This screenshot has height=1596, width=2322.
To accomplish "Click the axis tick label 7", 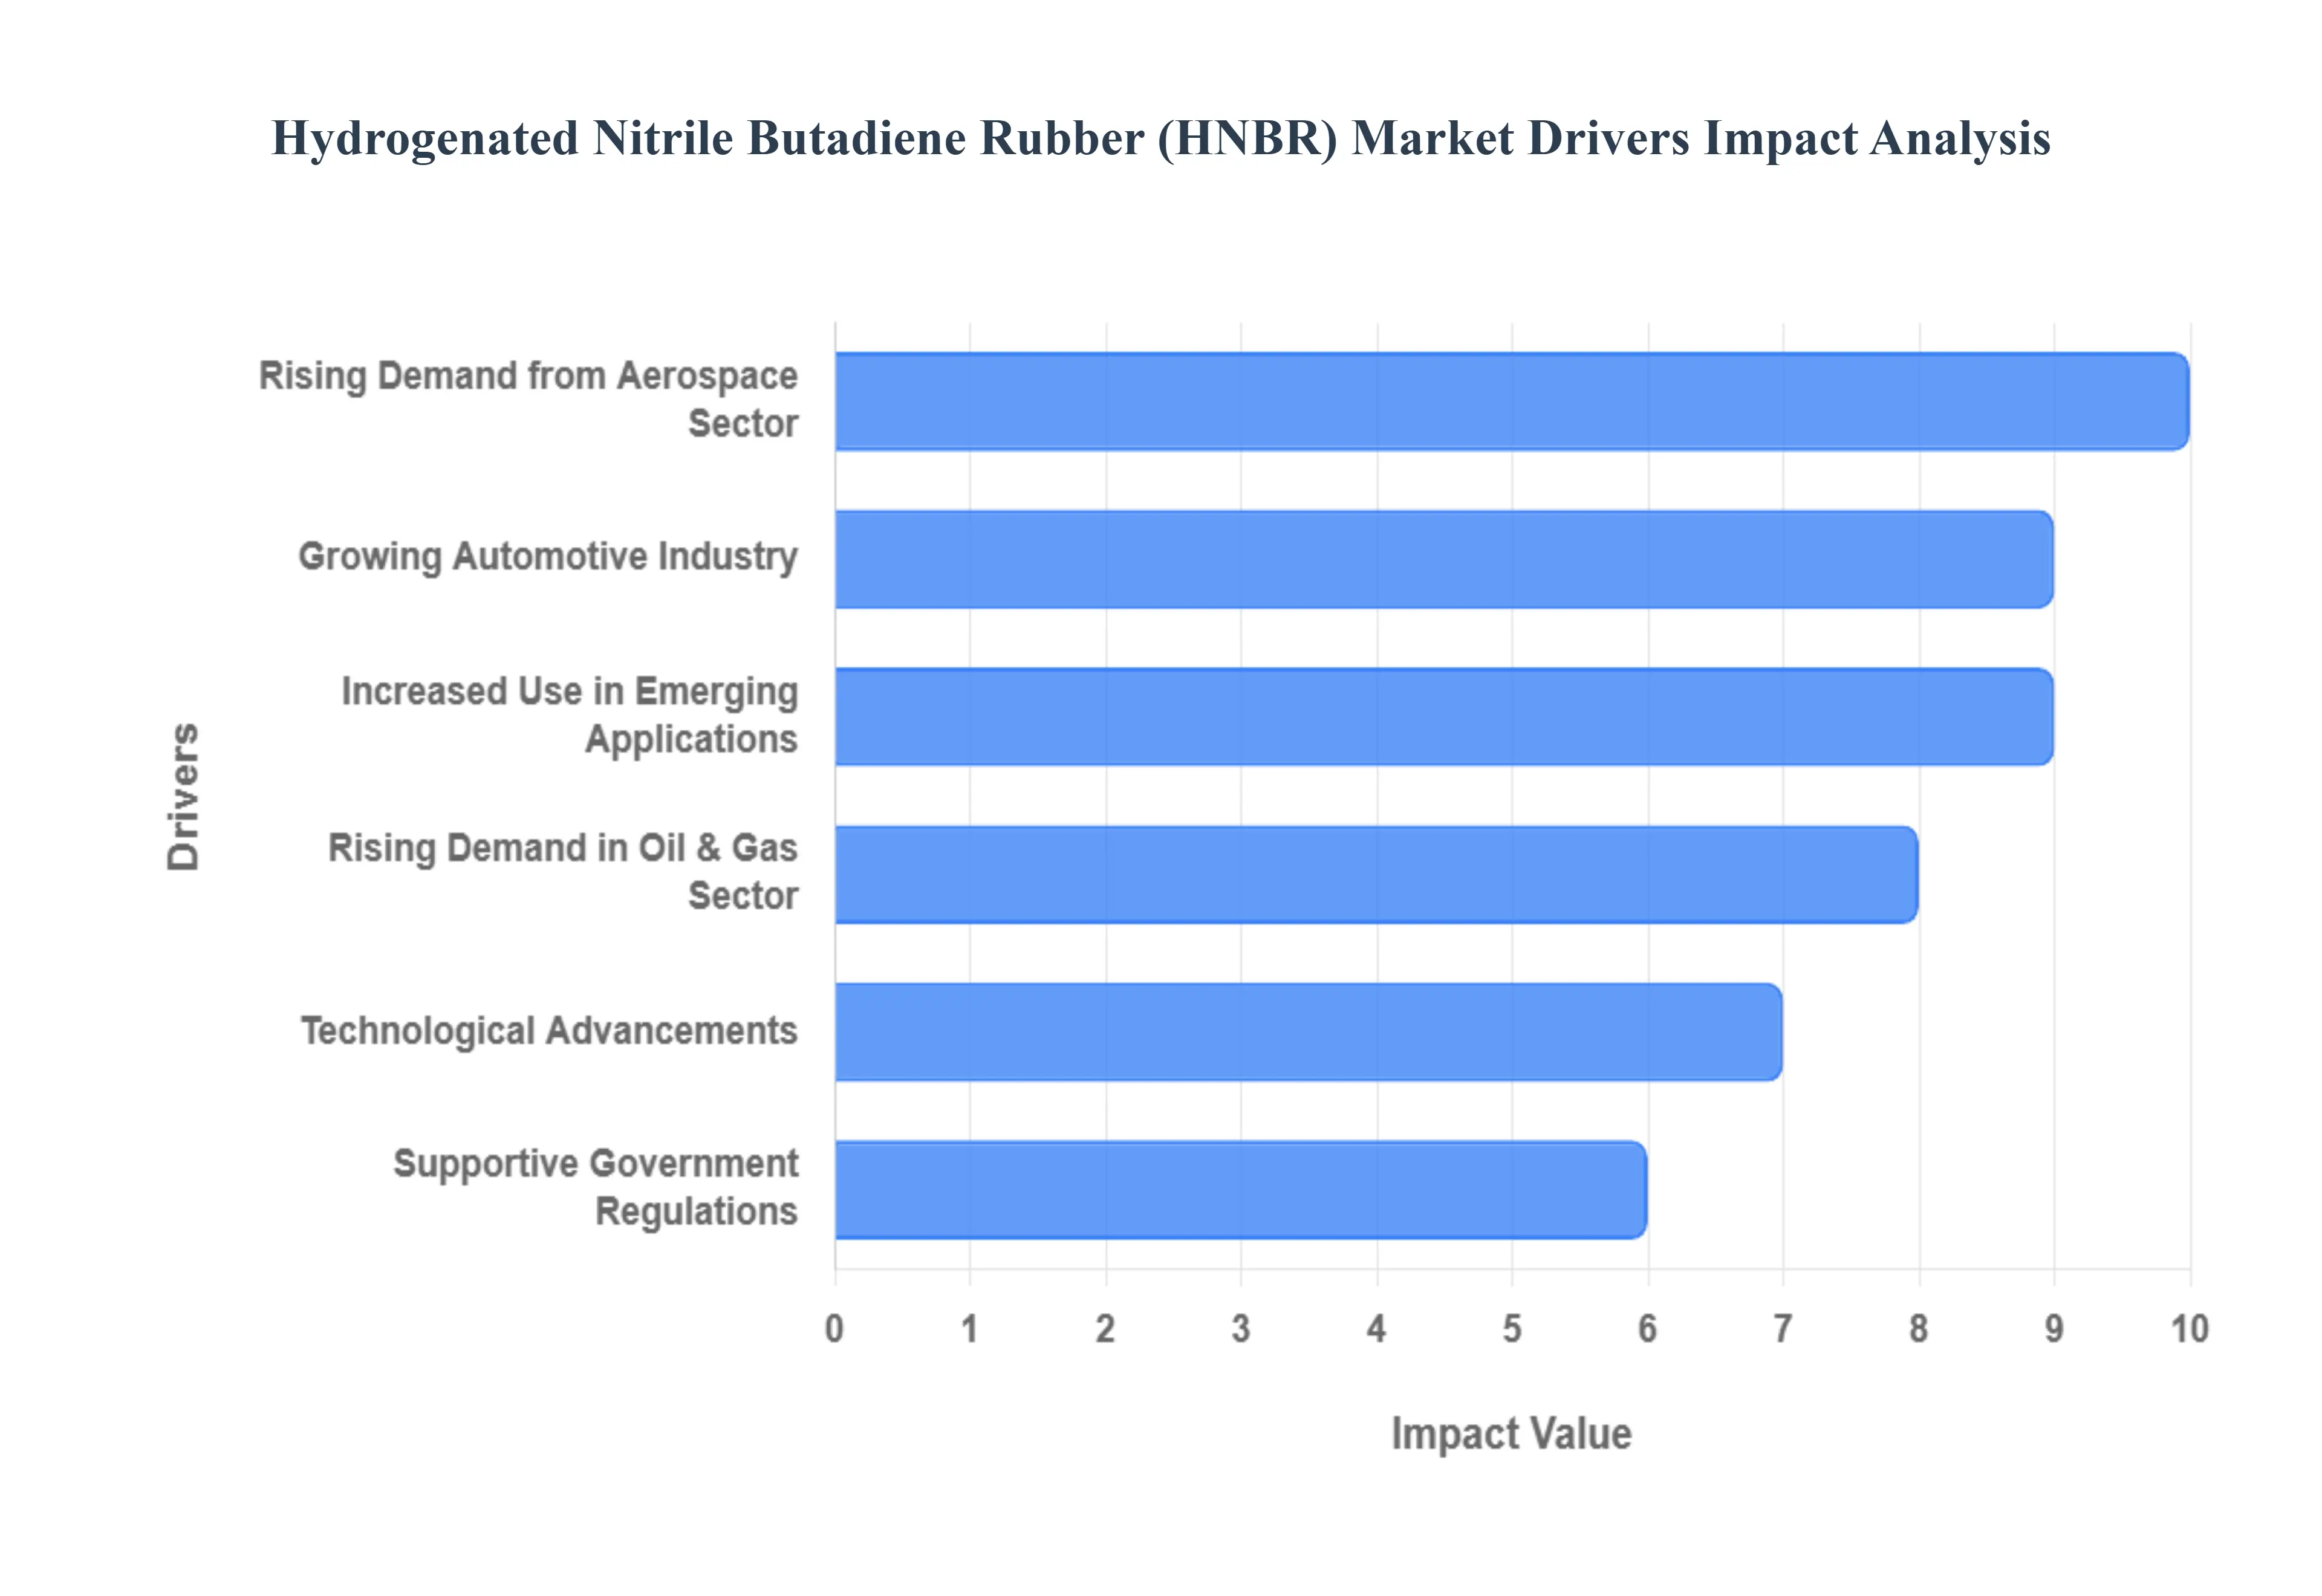I will 1782,1329.
